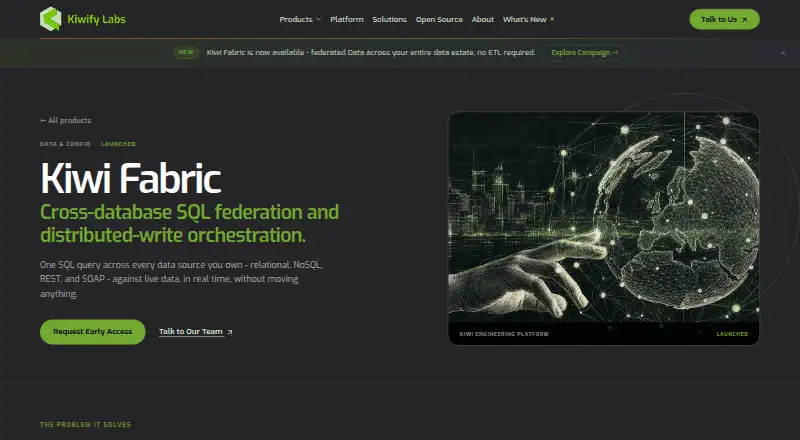Open the Platform nav item

347,19
